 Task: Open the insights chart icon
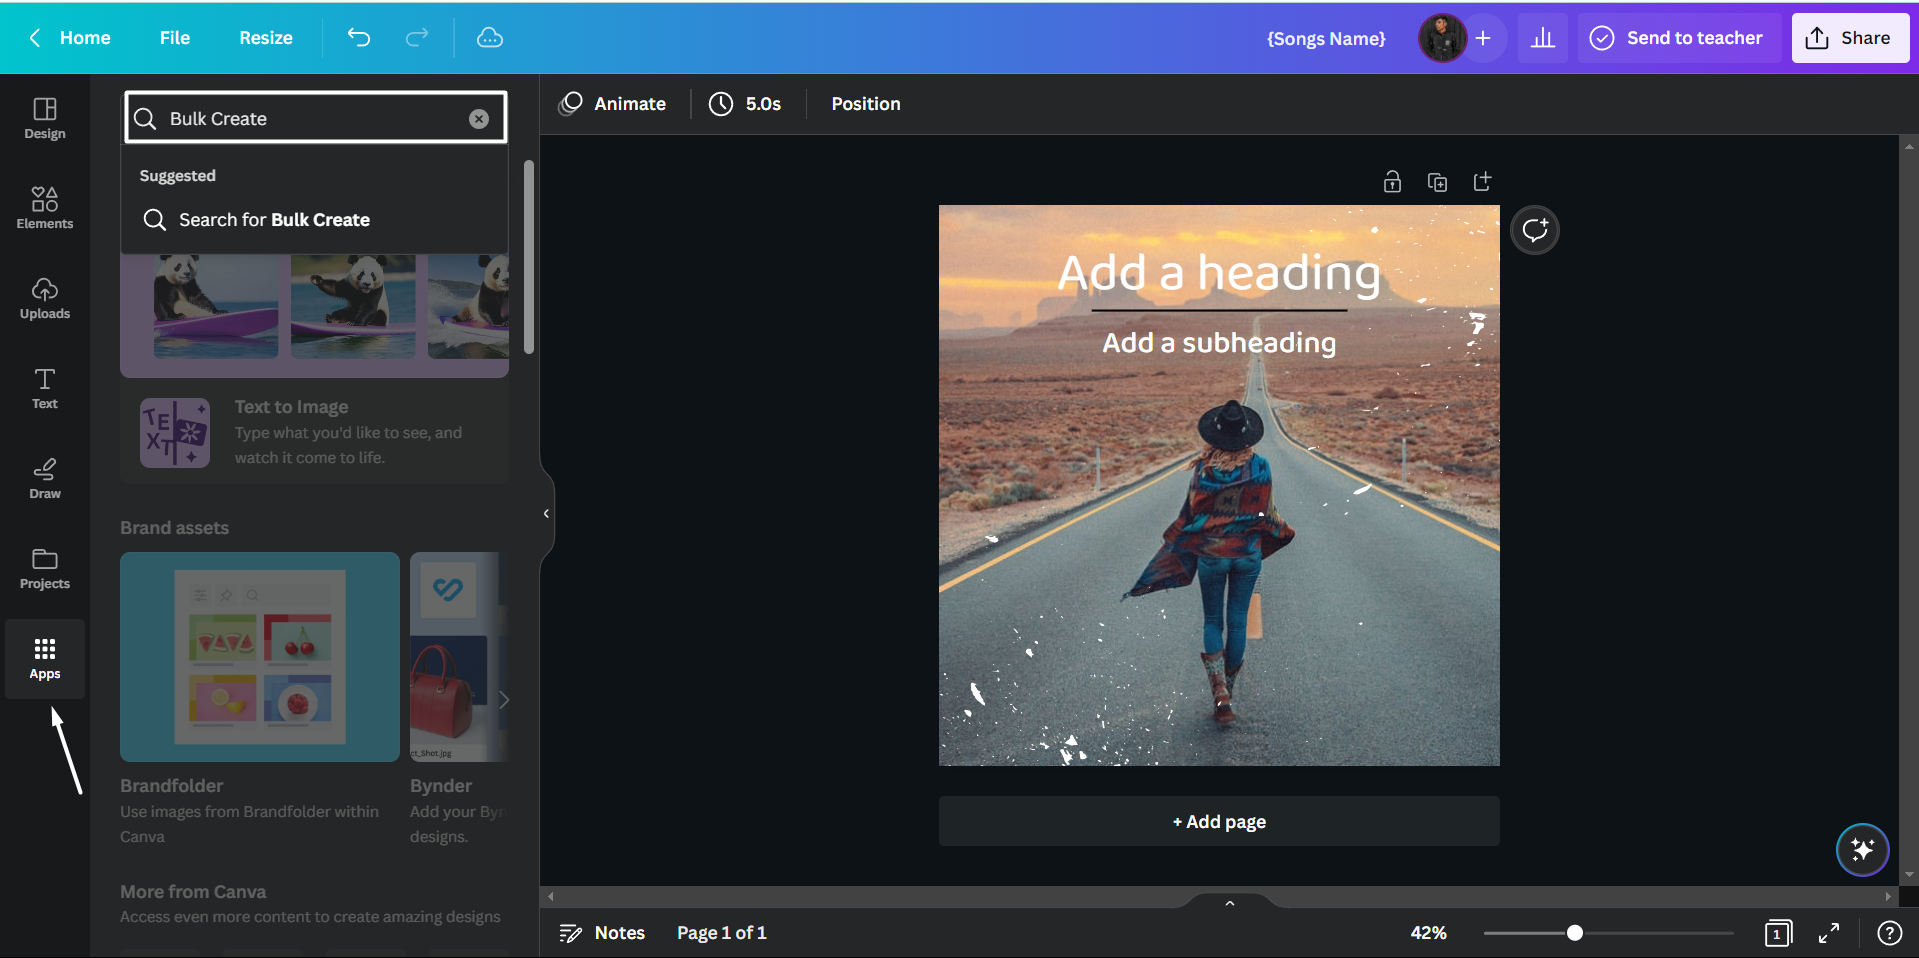1542,37
